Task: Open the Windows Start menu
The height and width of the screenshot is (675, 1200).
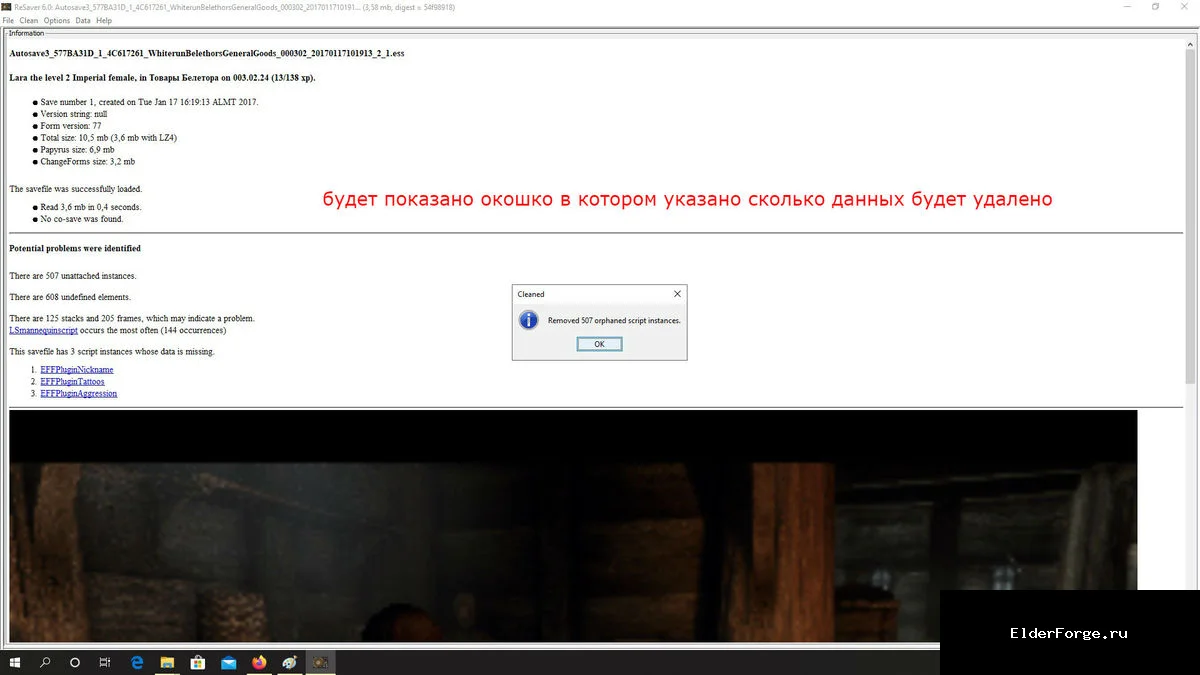Action: [14, 662]
